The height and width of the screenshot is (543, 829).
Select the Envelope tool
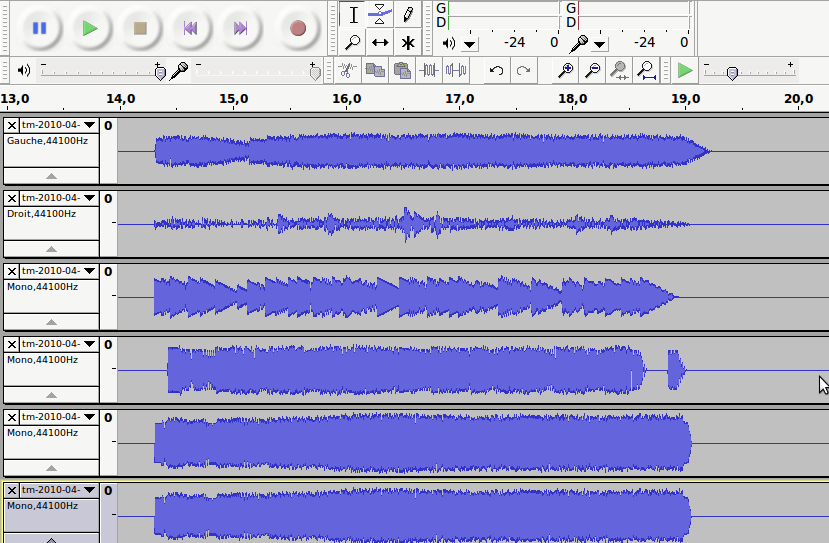380,14
